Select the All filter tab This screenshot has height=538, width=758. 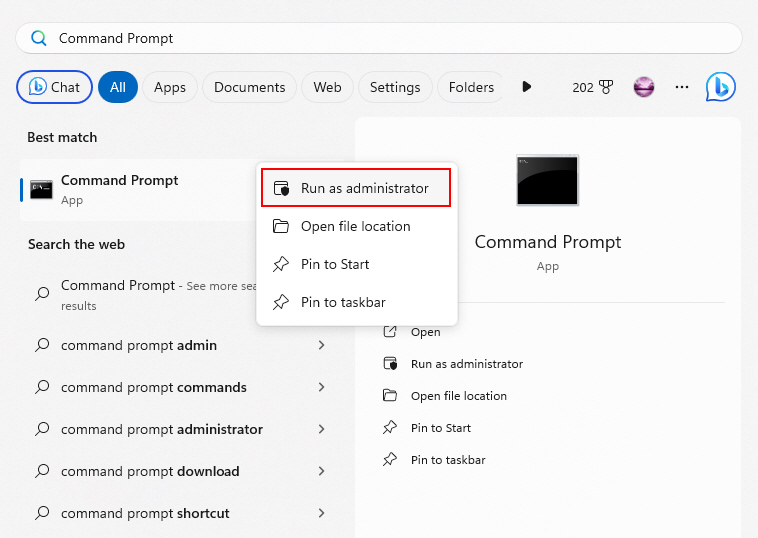coord(118,87)
